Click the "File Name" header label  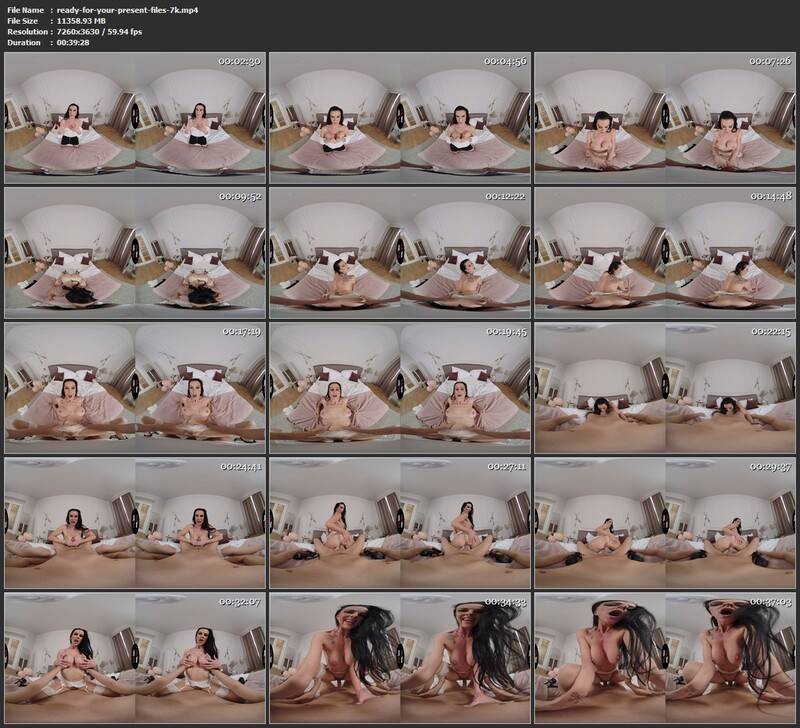26,9
